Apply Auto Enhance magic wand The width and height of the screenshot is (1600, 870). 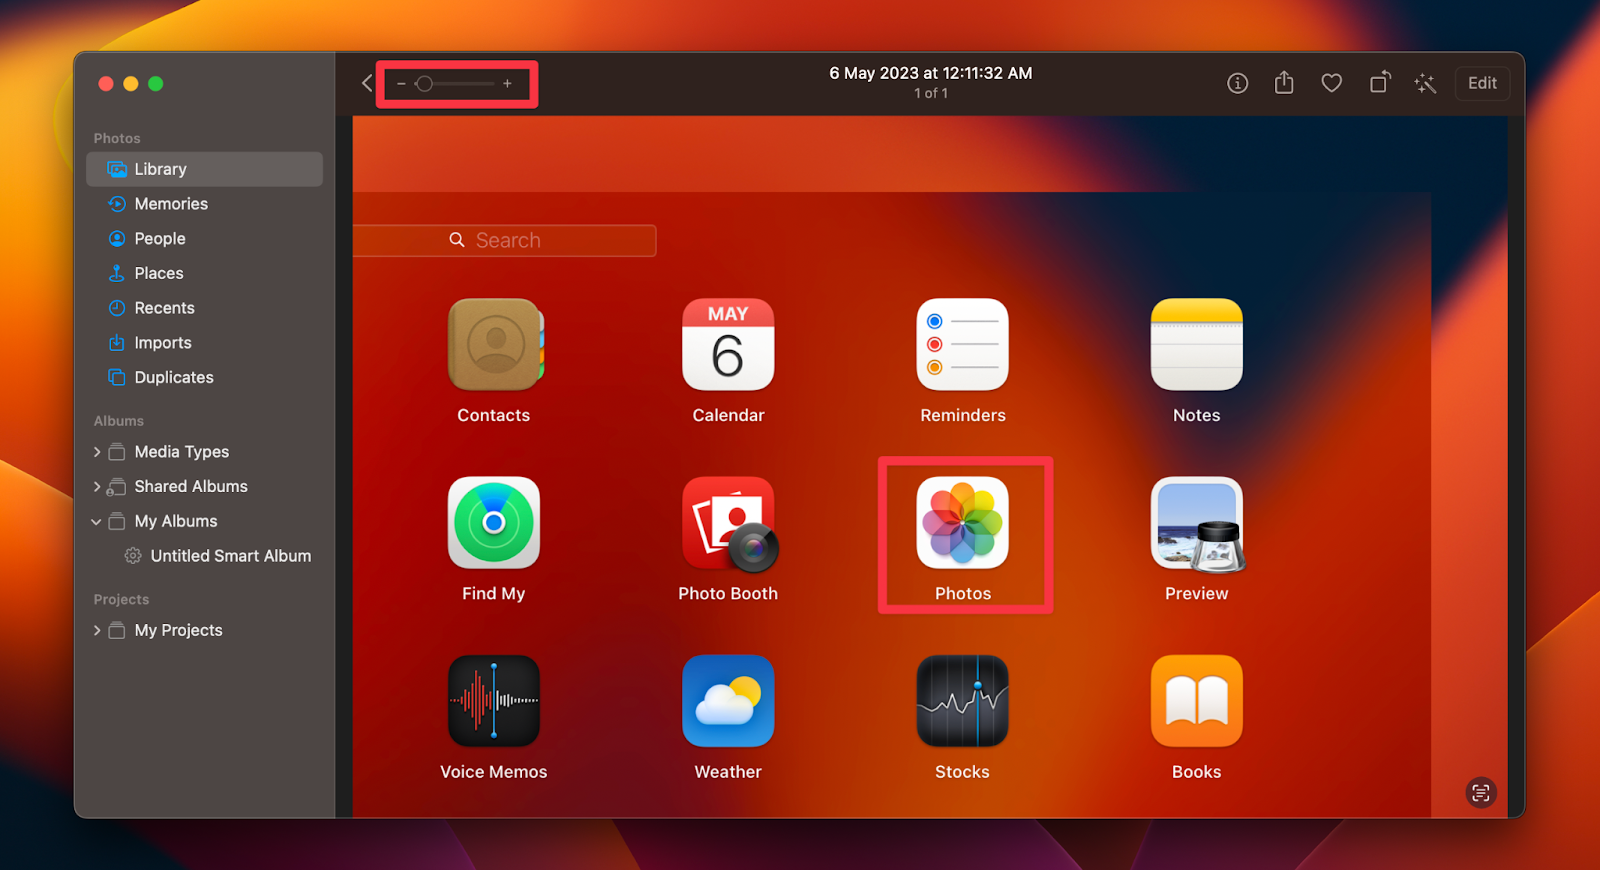point(1425,83)
